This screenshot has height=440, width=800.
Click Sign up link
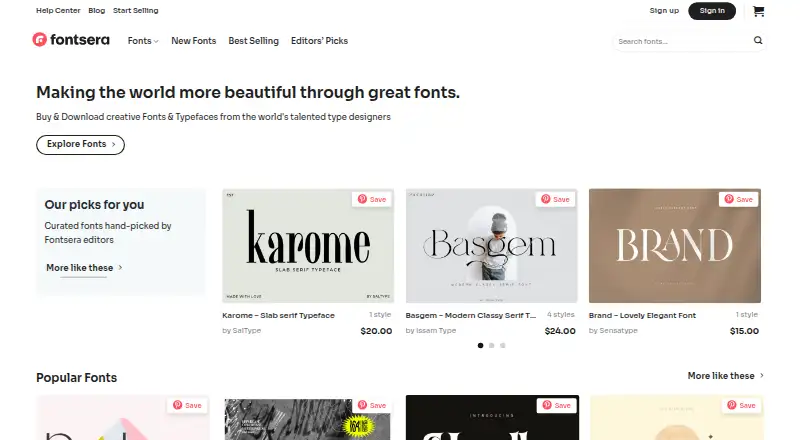pyautogui.click(x=664, y=10)
